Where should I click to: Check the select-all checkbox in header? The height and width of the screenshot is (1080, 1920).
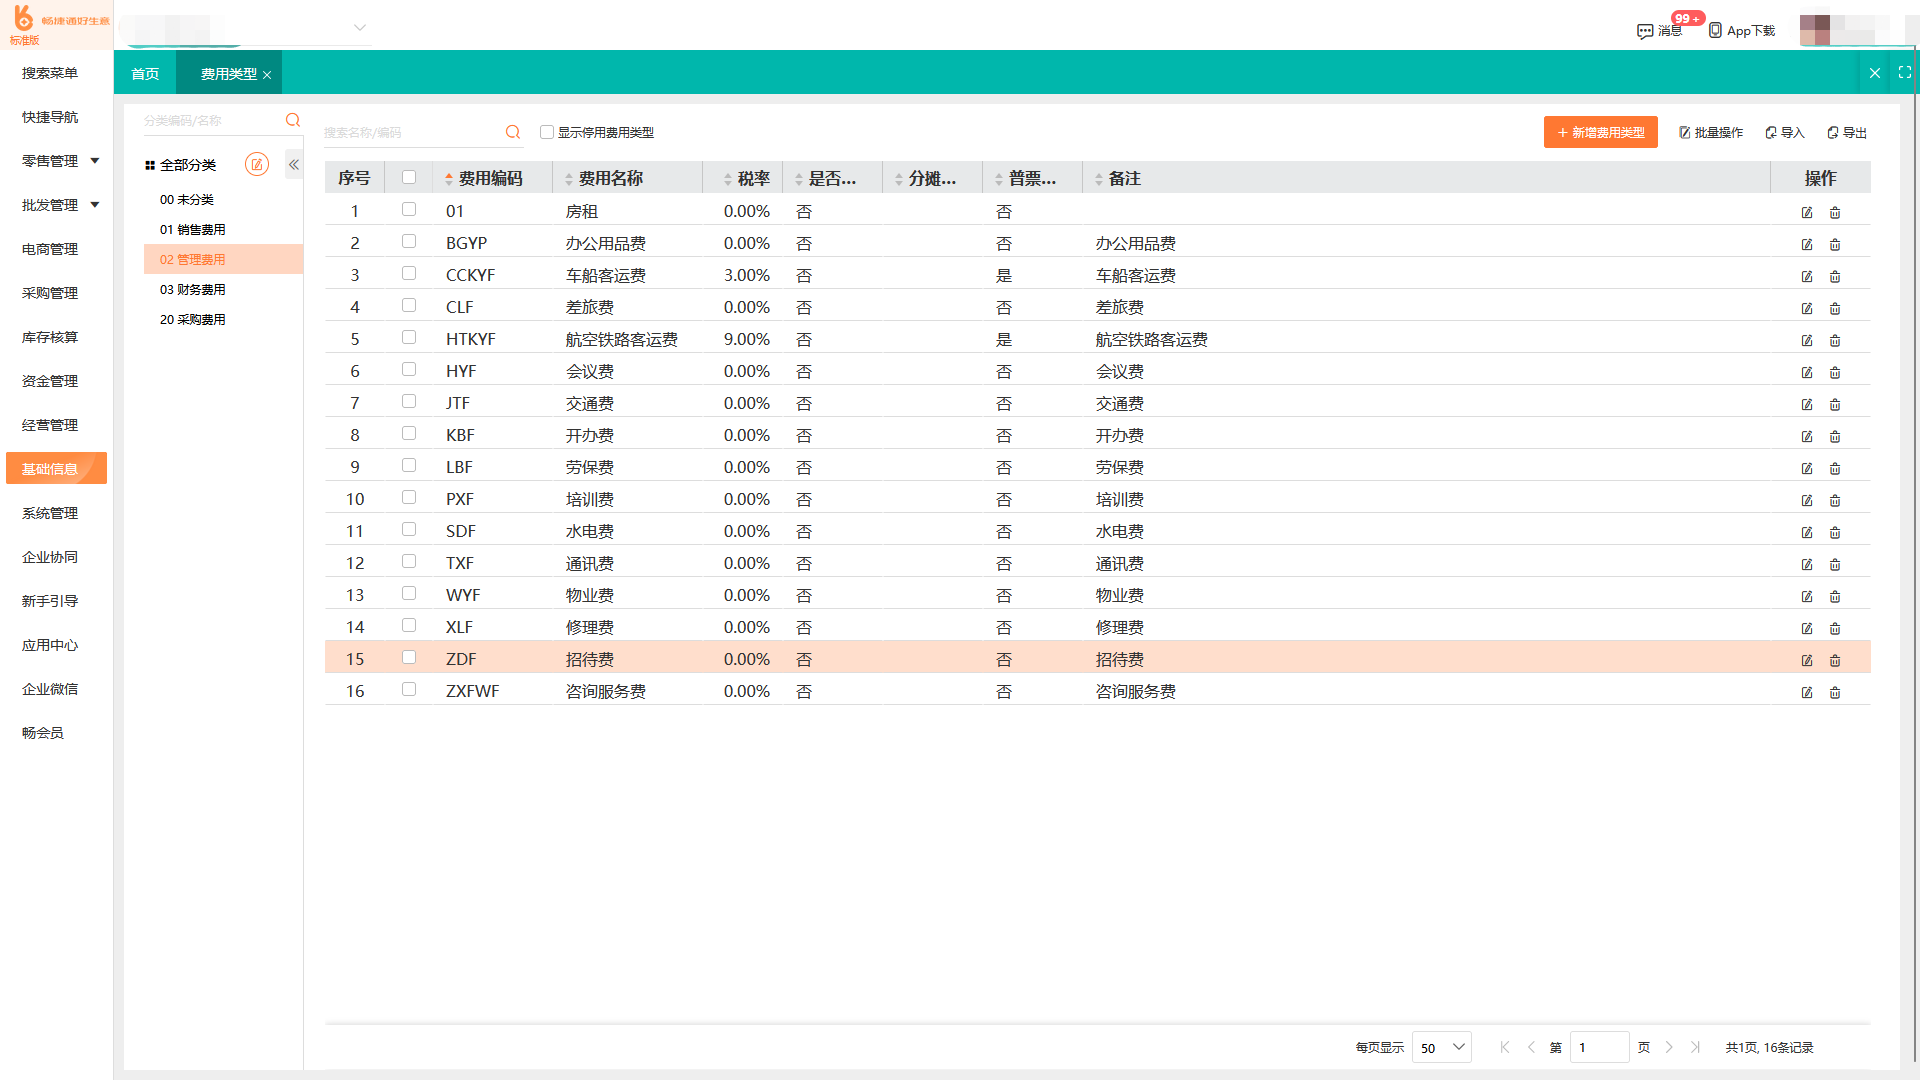[x=409, y=178]
